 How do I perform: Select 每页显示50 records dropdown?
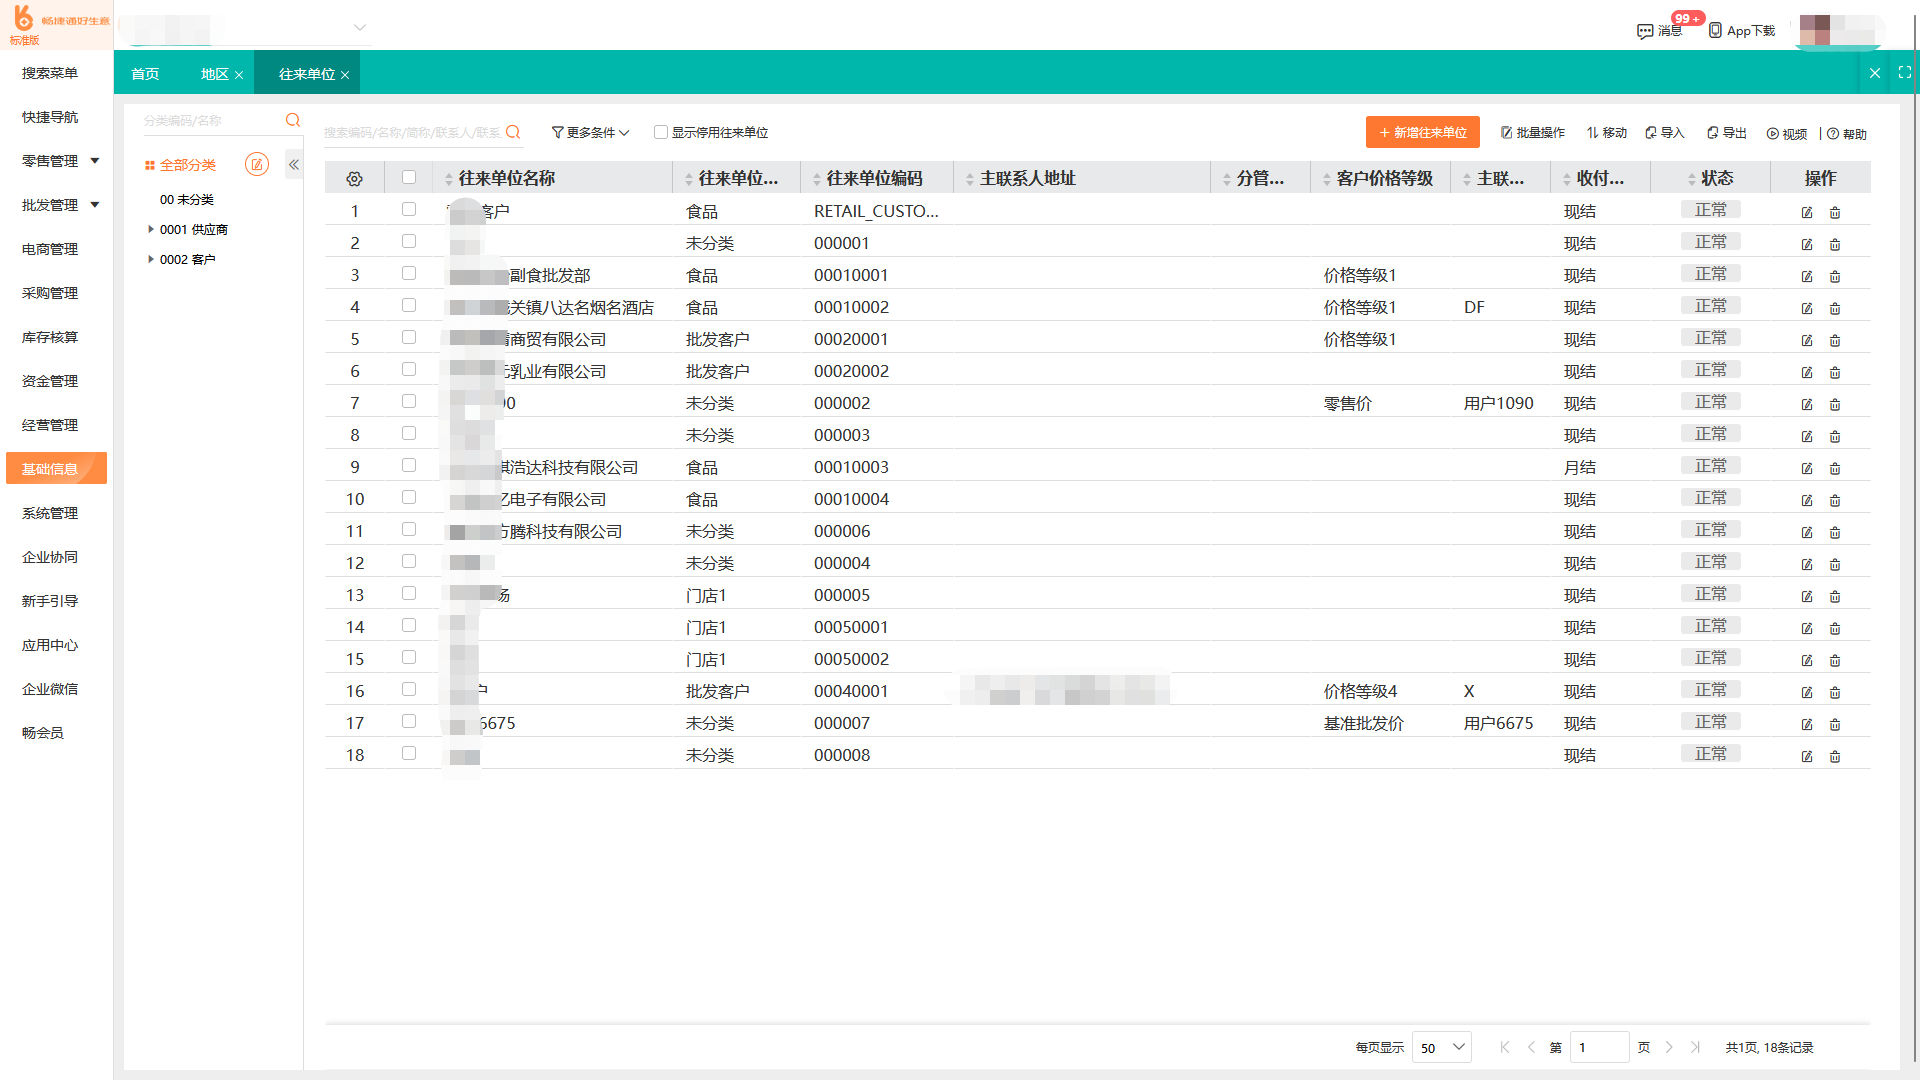tap(1440, 1047)
